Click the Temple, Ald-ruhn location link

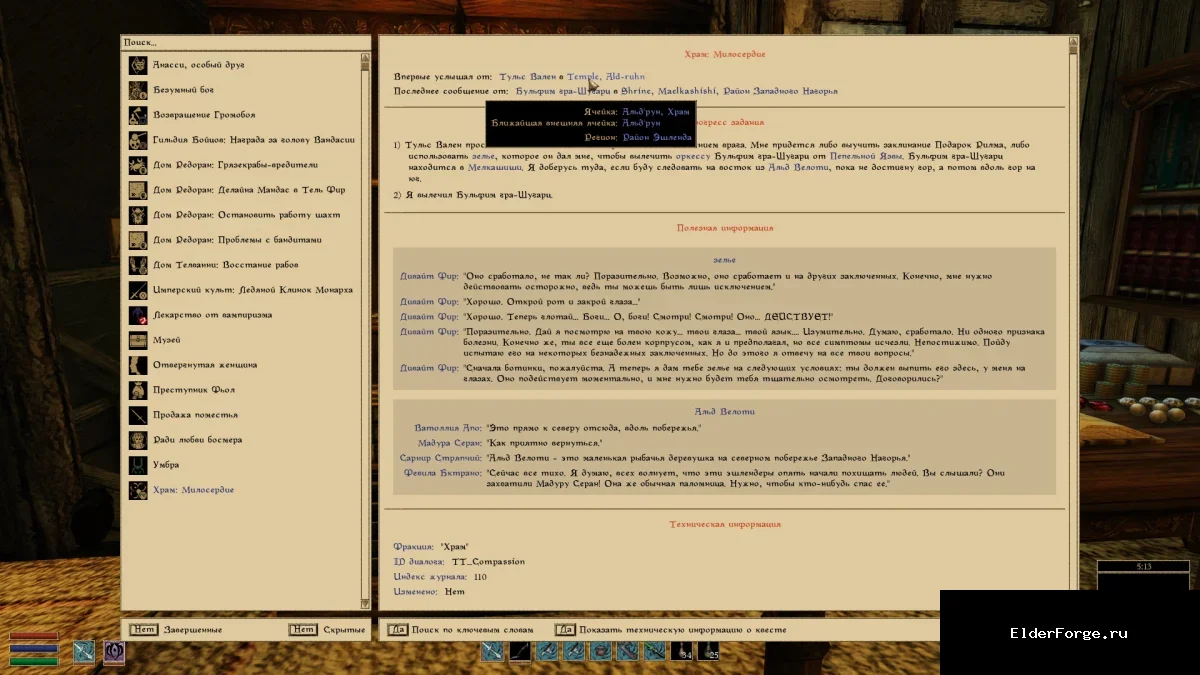[x=606, y=76]
